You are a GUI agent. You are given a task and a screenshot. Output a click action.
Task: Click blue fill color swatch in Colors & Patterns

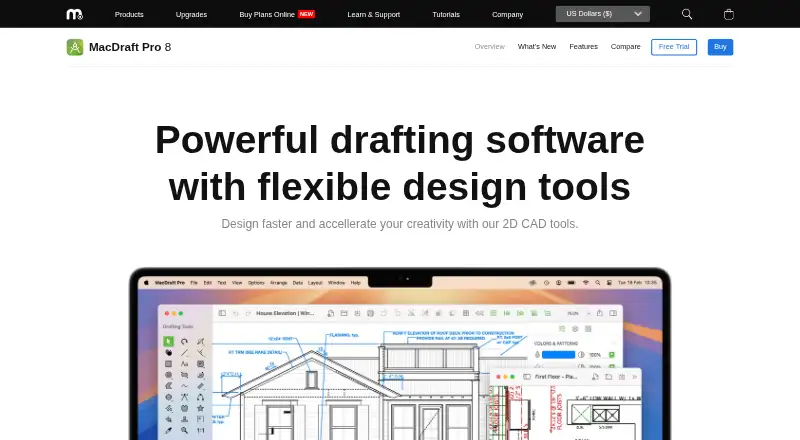558,354
